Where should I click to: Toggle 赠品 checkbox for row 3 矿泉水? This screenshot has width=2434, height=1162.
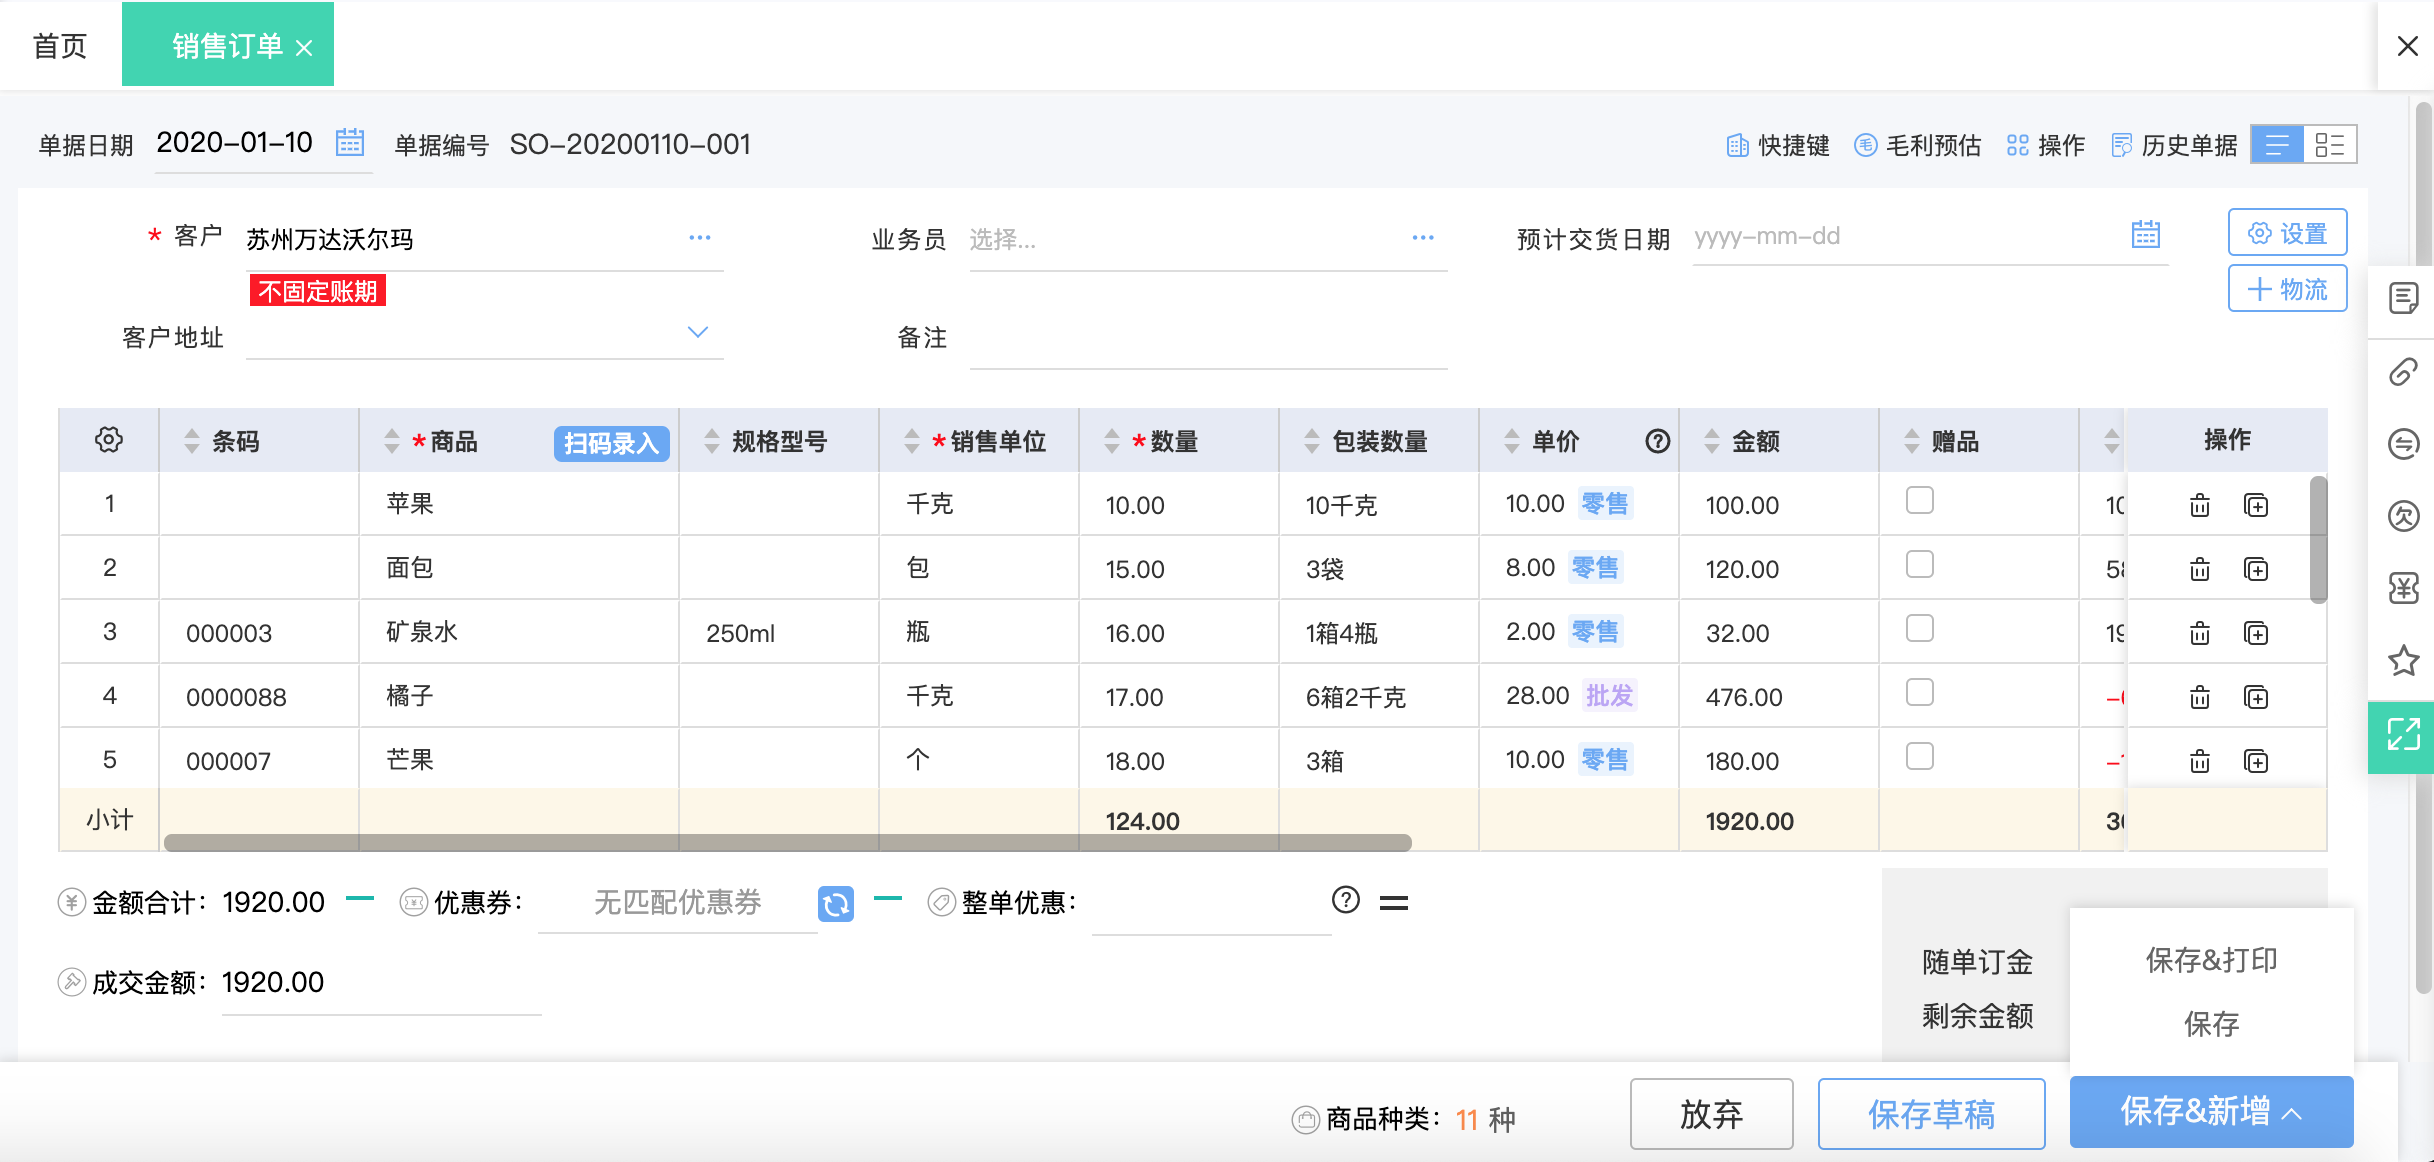pos(1920,630)
